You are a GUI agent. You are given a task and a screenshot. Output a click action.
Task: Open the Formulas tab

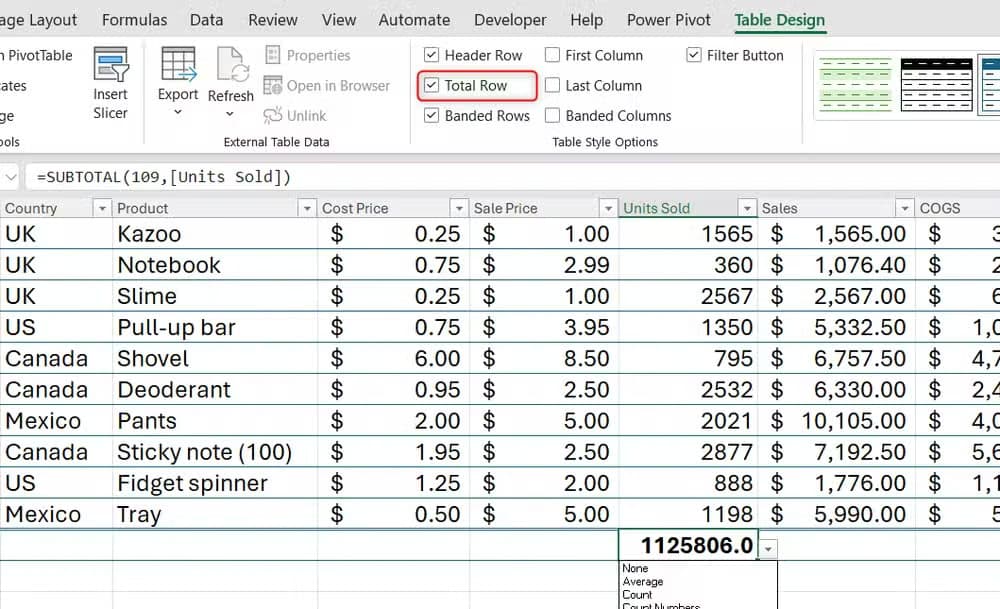point(135,20)
